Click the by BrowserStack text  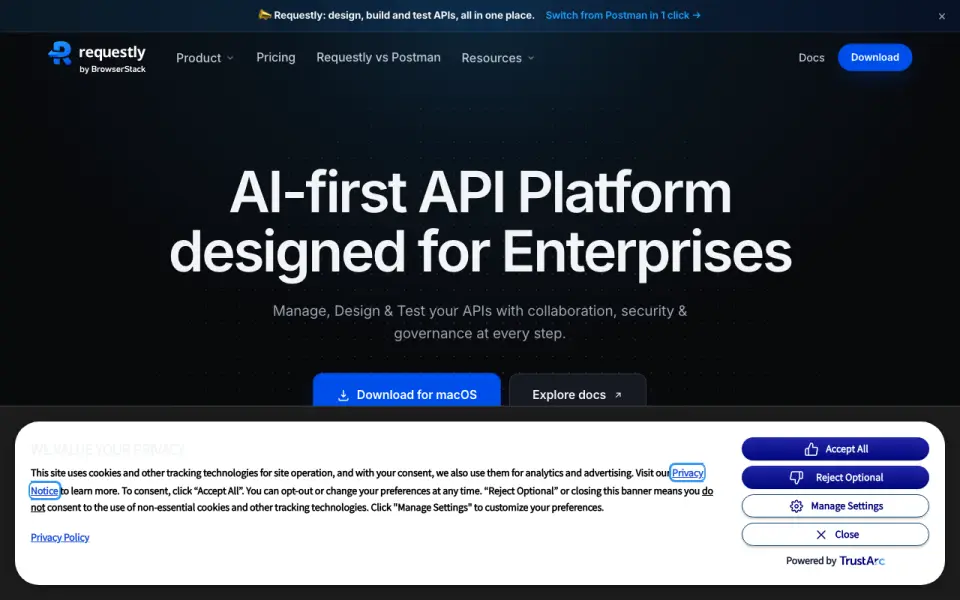[113, 69]
